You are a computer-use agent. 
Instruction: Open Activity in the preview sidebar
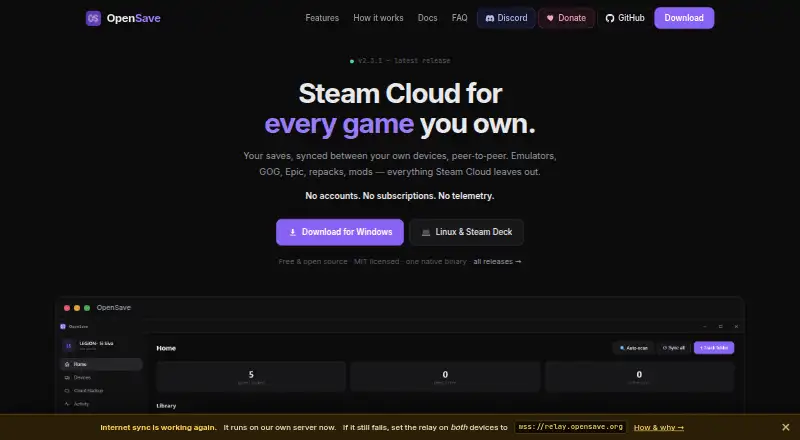[x=101, y=404]
